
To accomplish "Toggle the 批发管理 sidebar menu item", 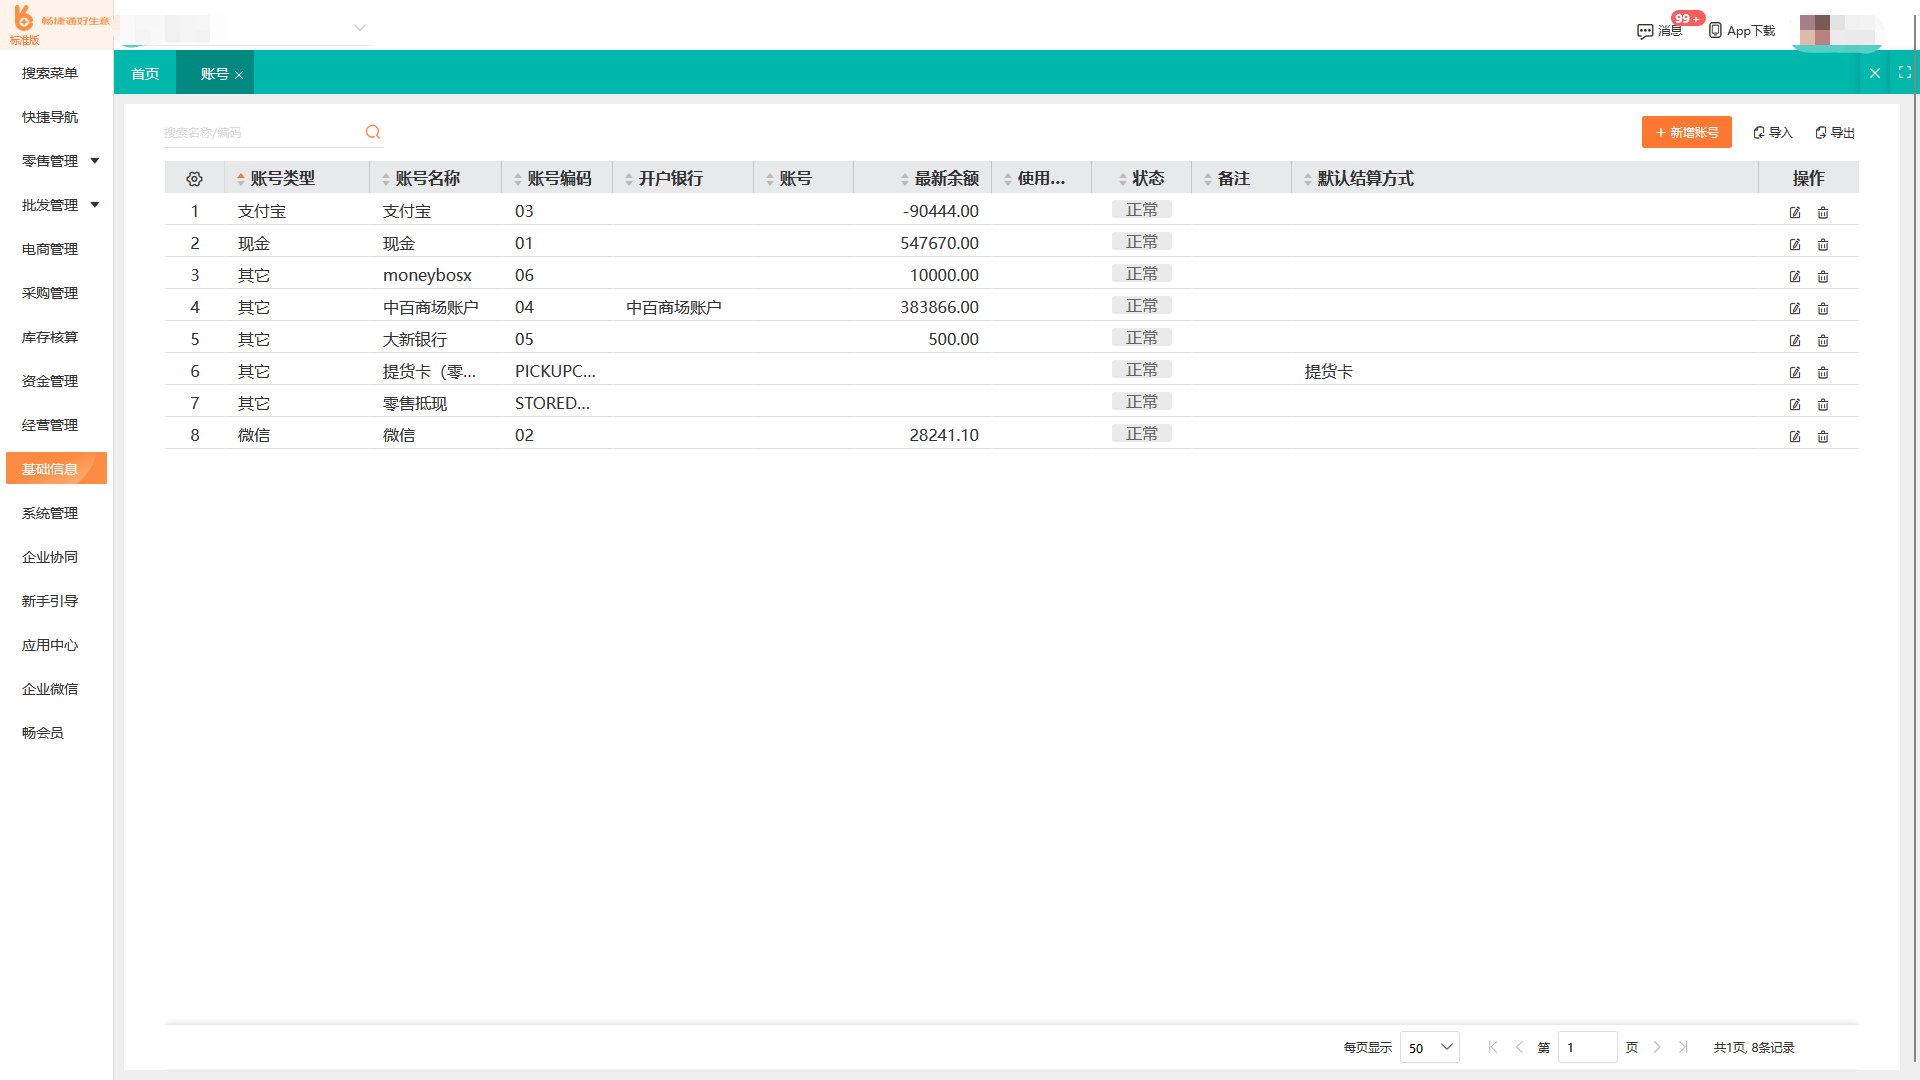I will [61, 204].
